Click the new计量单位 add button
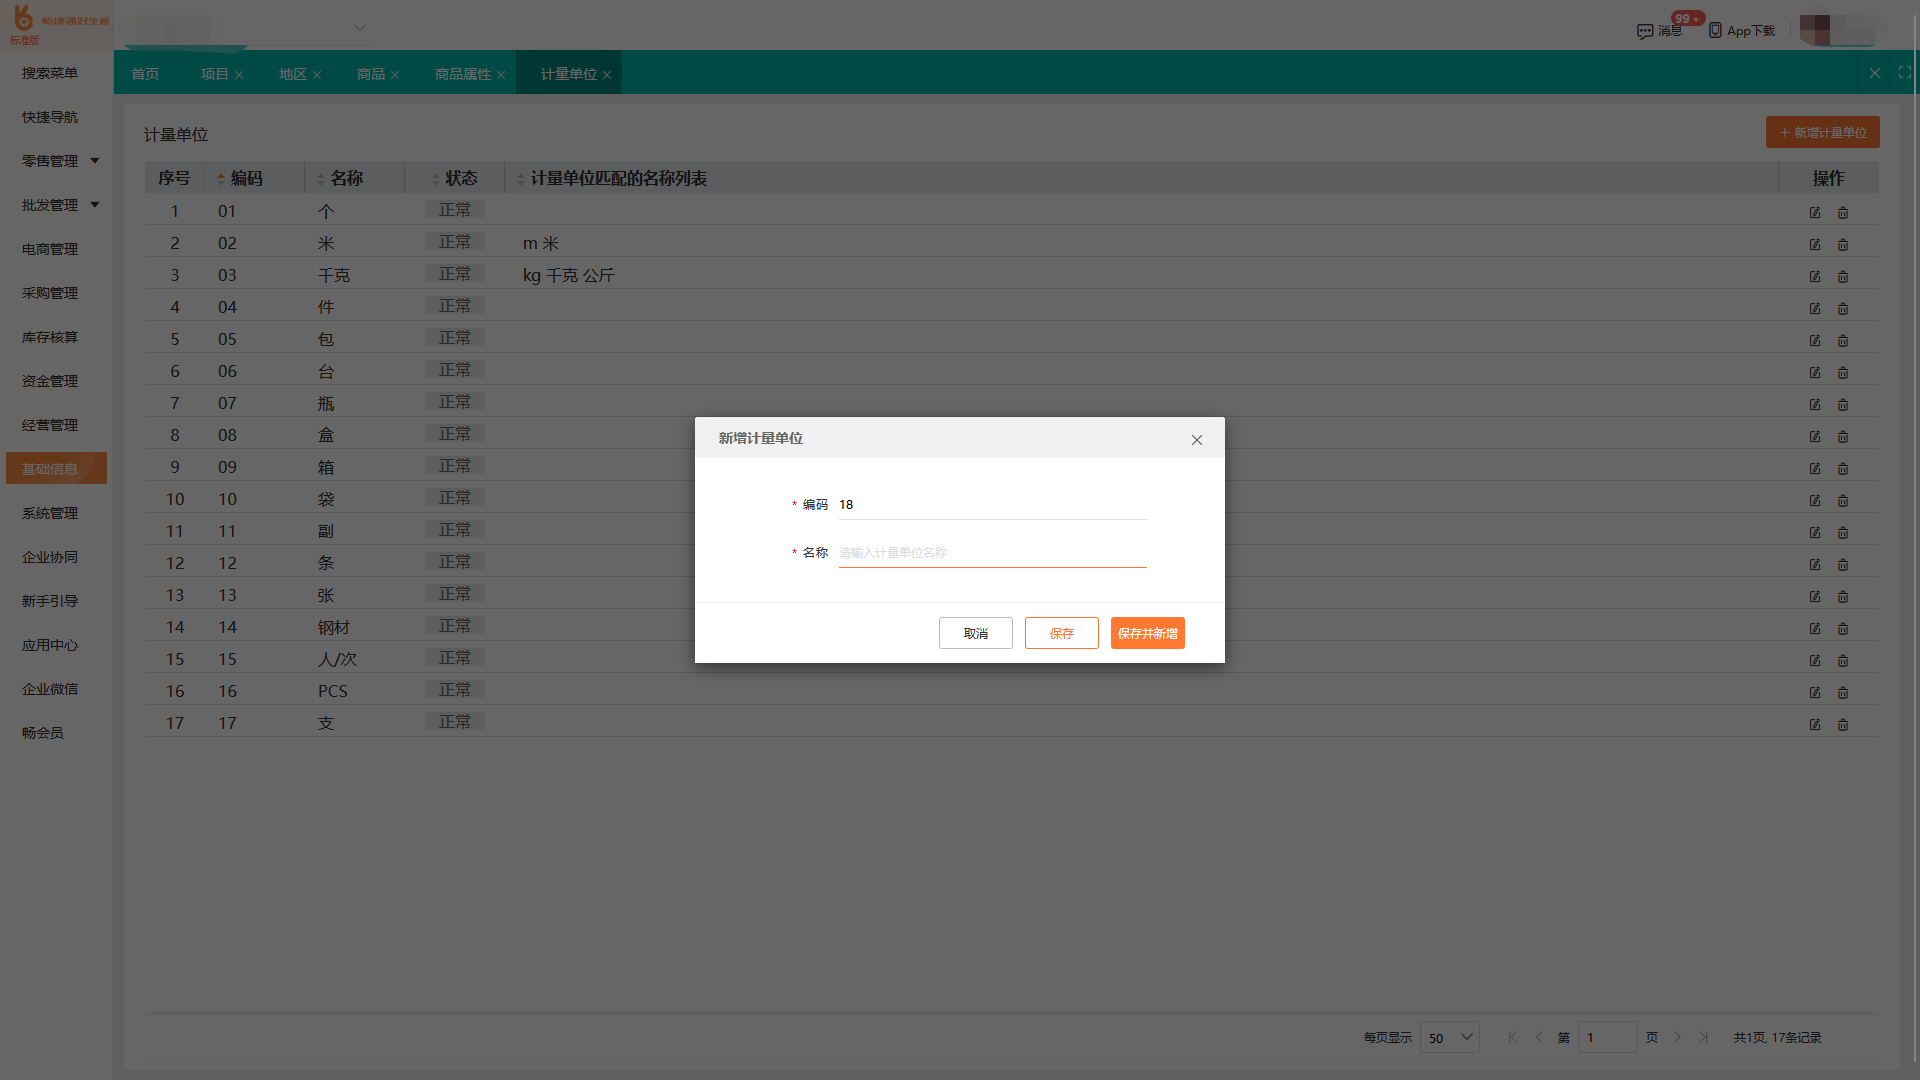The height and width of the screenshot is (1080, 1920). (1822, 132)
